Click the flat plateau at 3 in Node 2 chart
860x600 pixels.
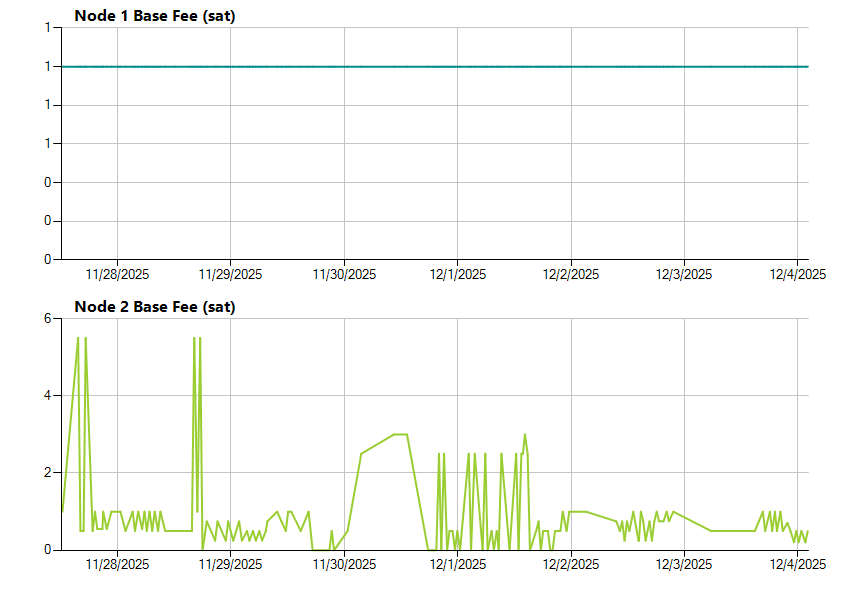pos(400,434)
